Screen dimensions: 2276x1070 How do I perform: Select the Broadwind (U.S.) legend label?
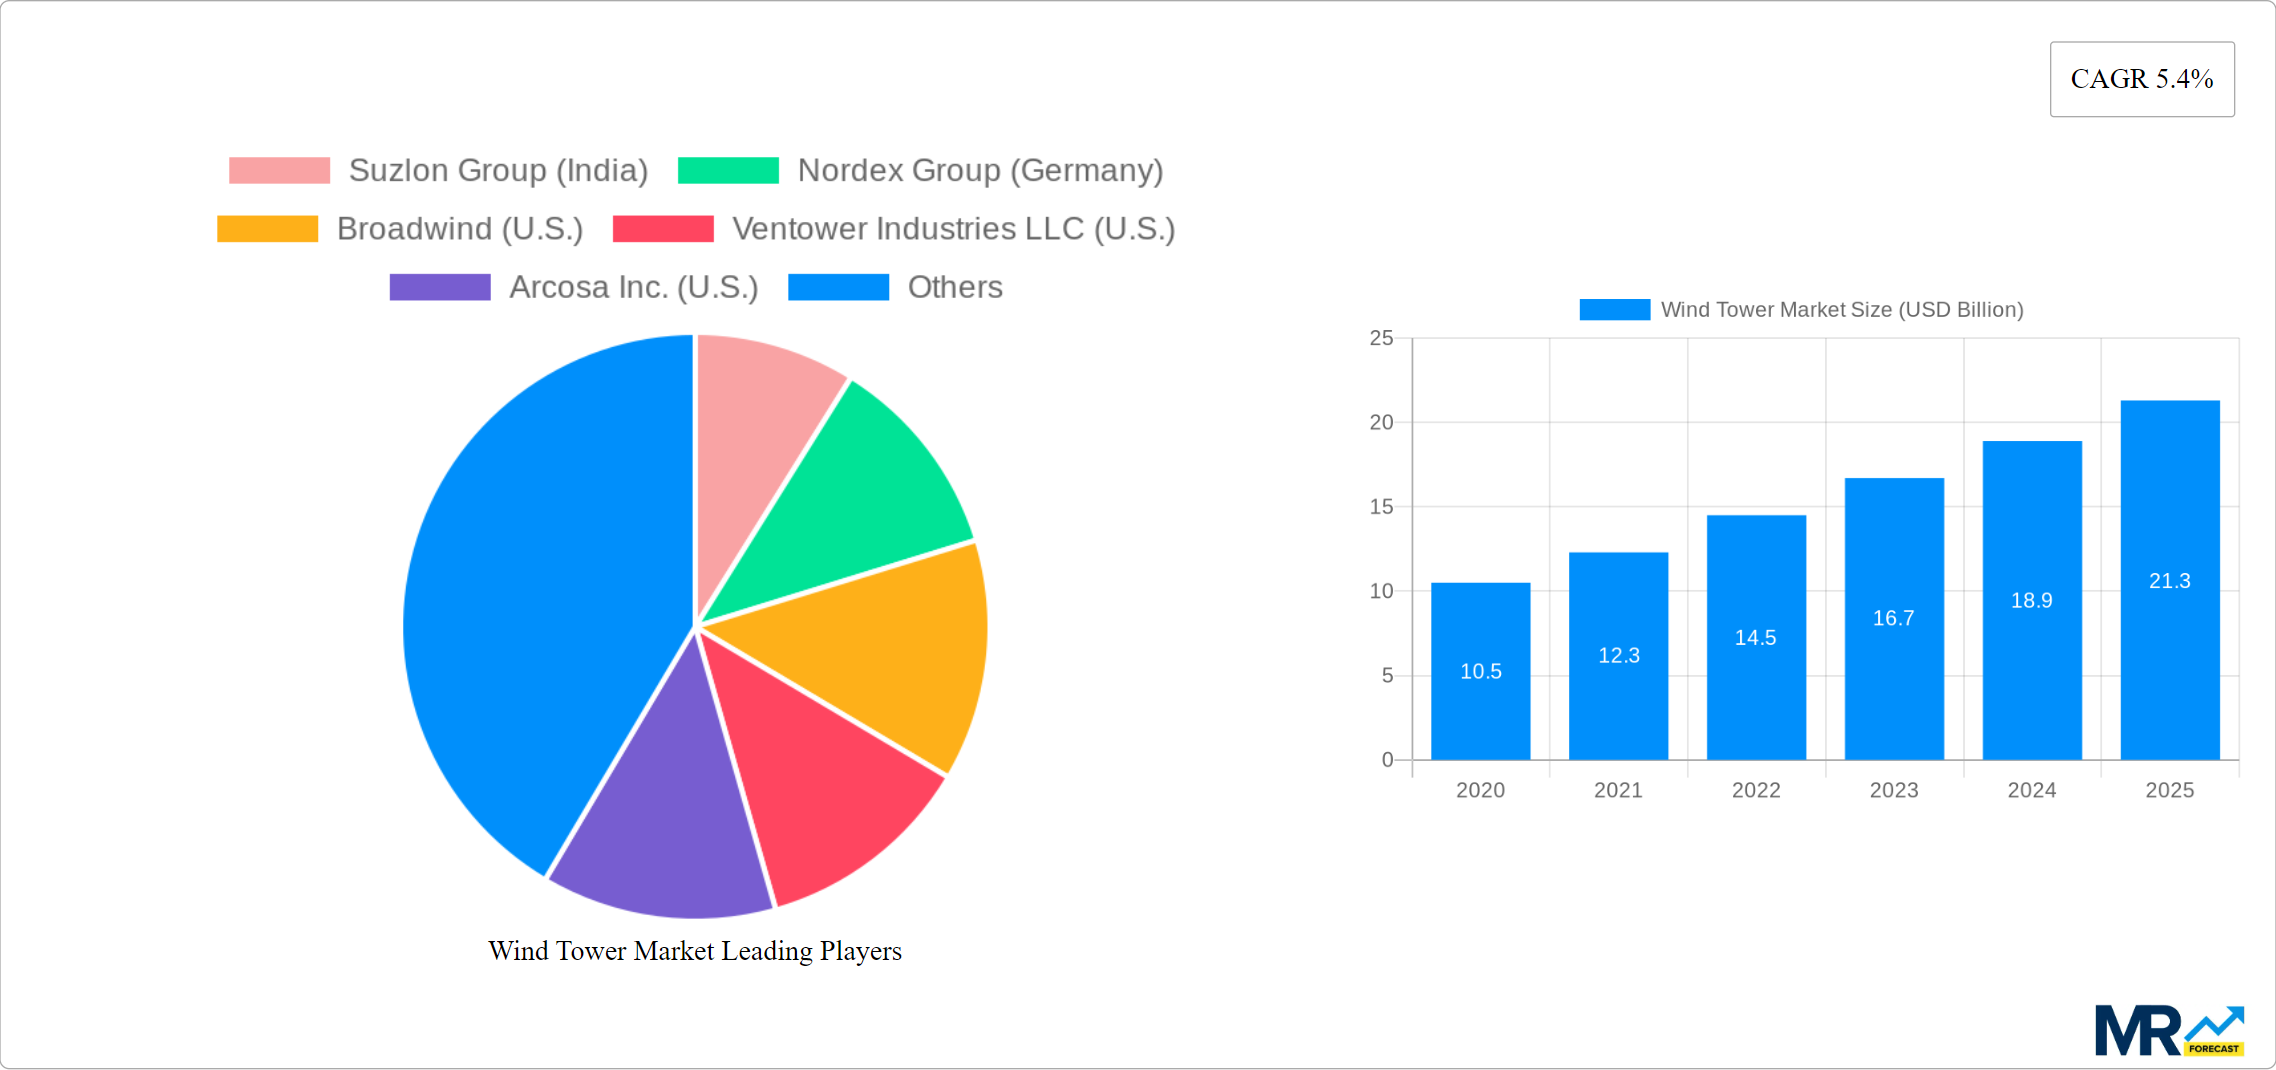(x=460, y=228)
